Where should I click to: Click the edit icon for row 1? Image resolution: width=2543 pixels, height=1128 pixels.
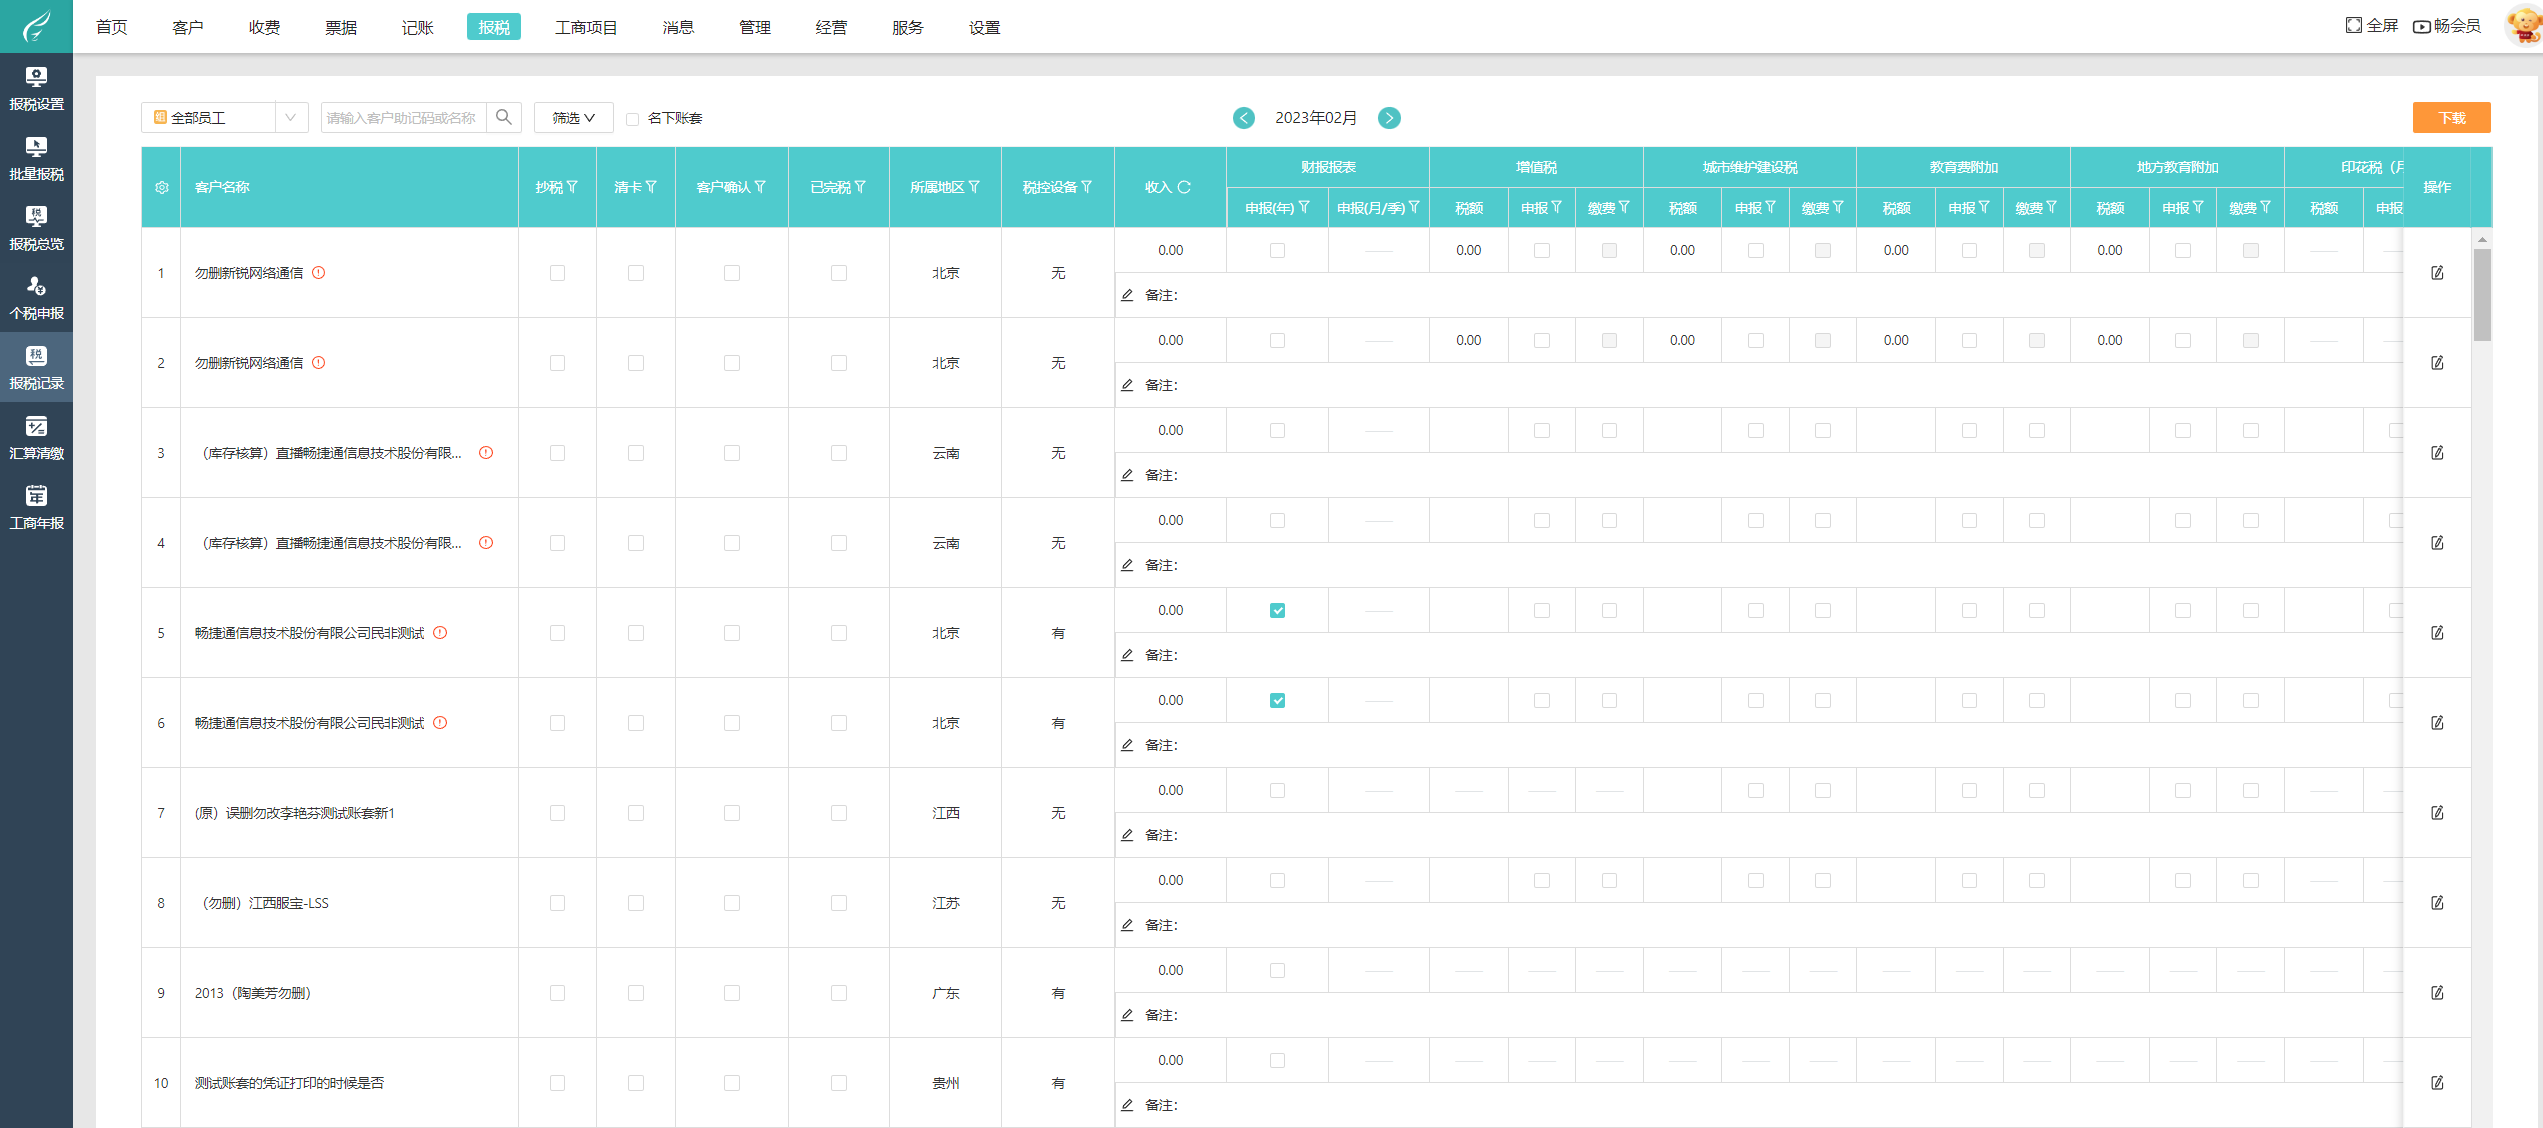[x=2439, y=272]
